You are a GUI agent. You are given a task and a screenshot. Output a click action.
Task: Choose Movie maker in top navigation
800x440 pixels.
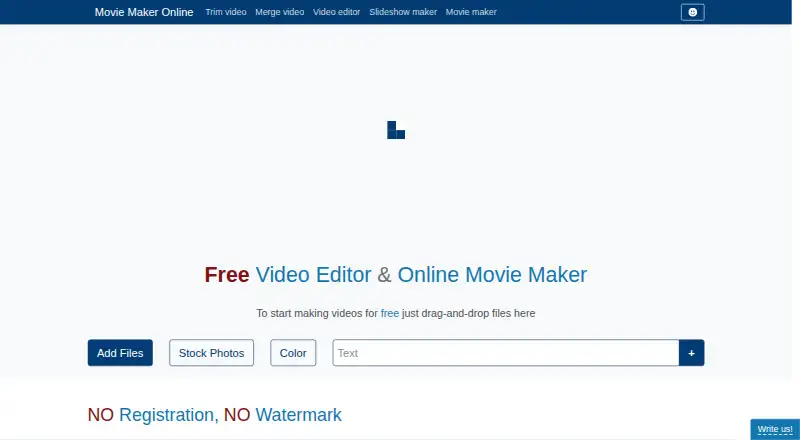(x=471, y=12)
